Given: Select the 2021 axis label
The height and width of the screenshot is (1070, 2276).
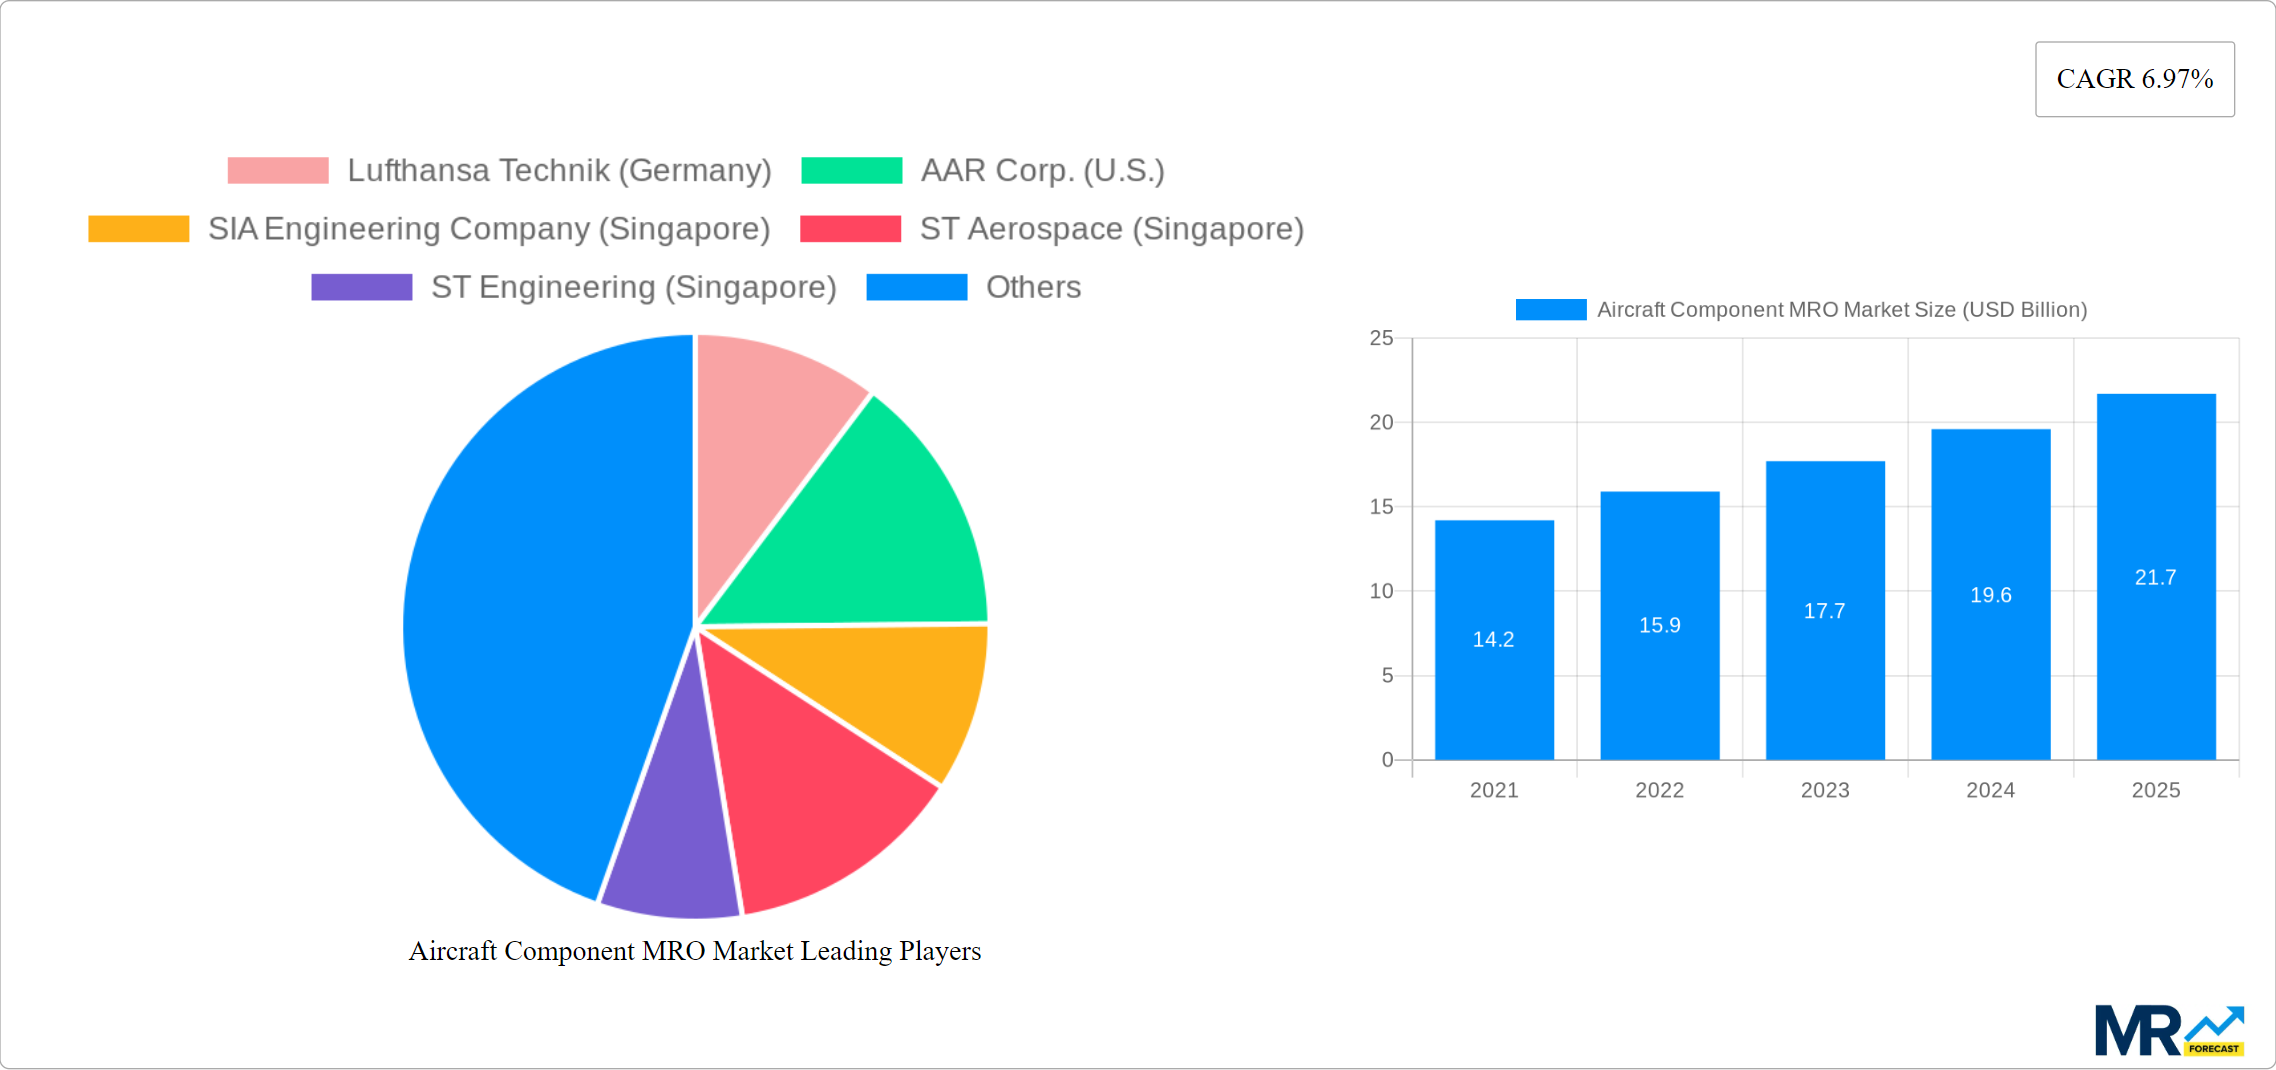Looking at the screenshot, I should coord(1494,790).
